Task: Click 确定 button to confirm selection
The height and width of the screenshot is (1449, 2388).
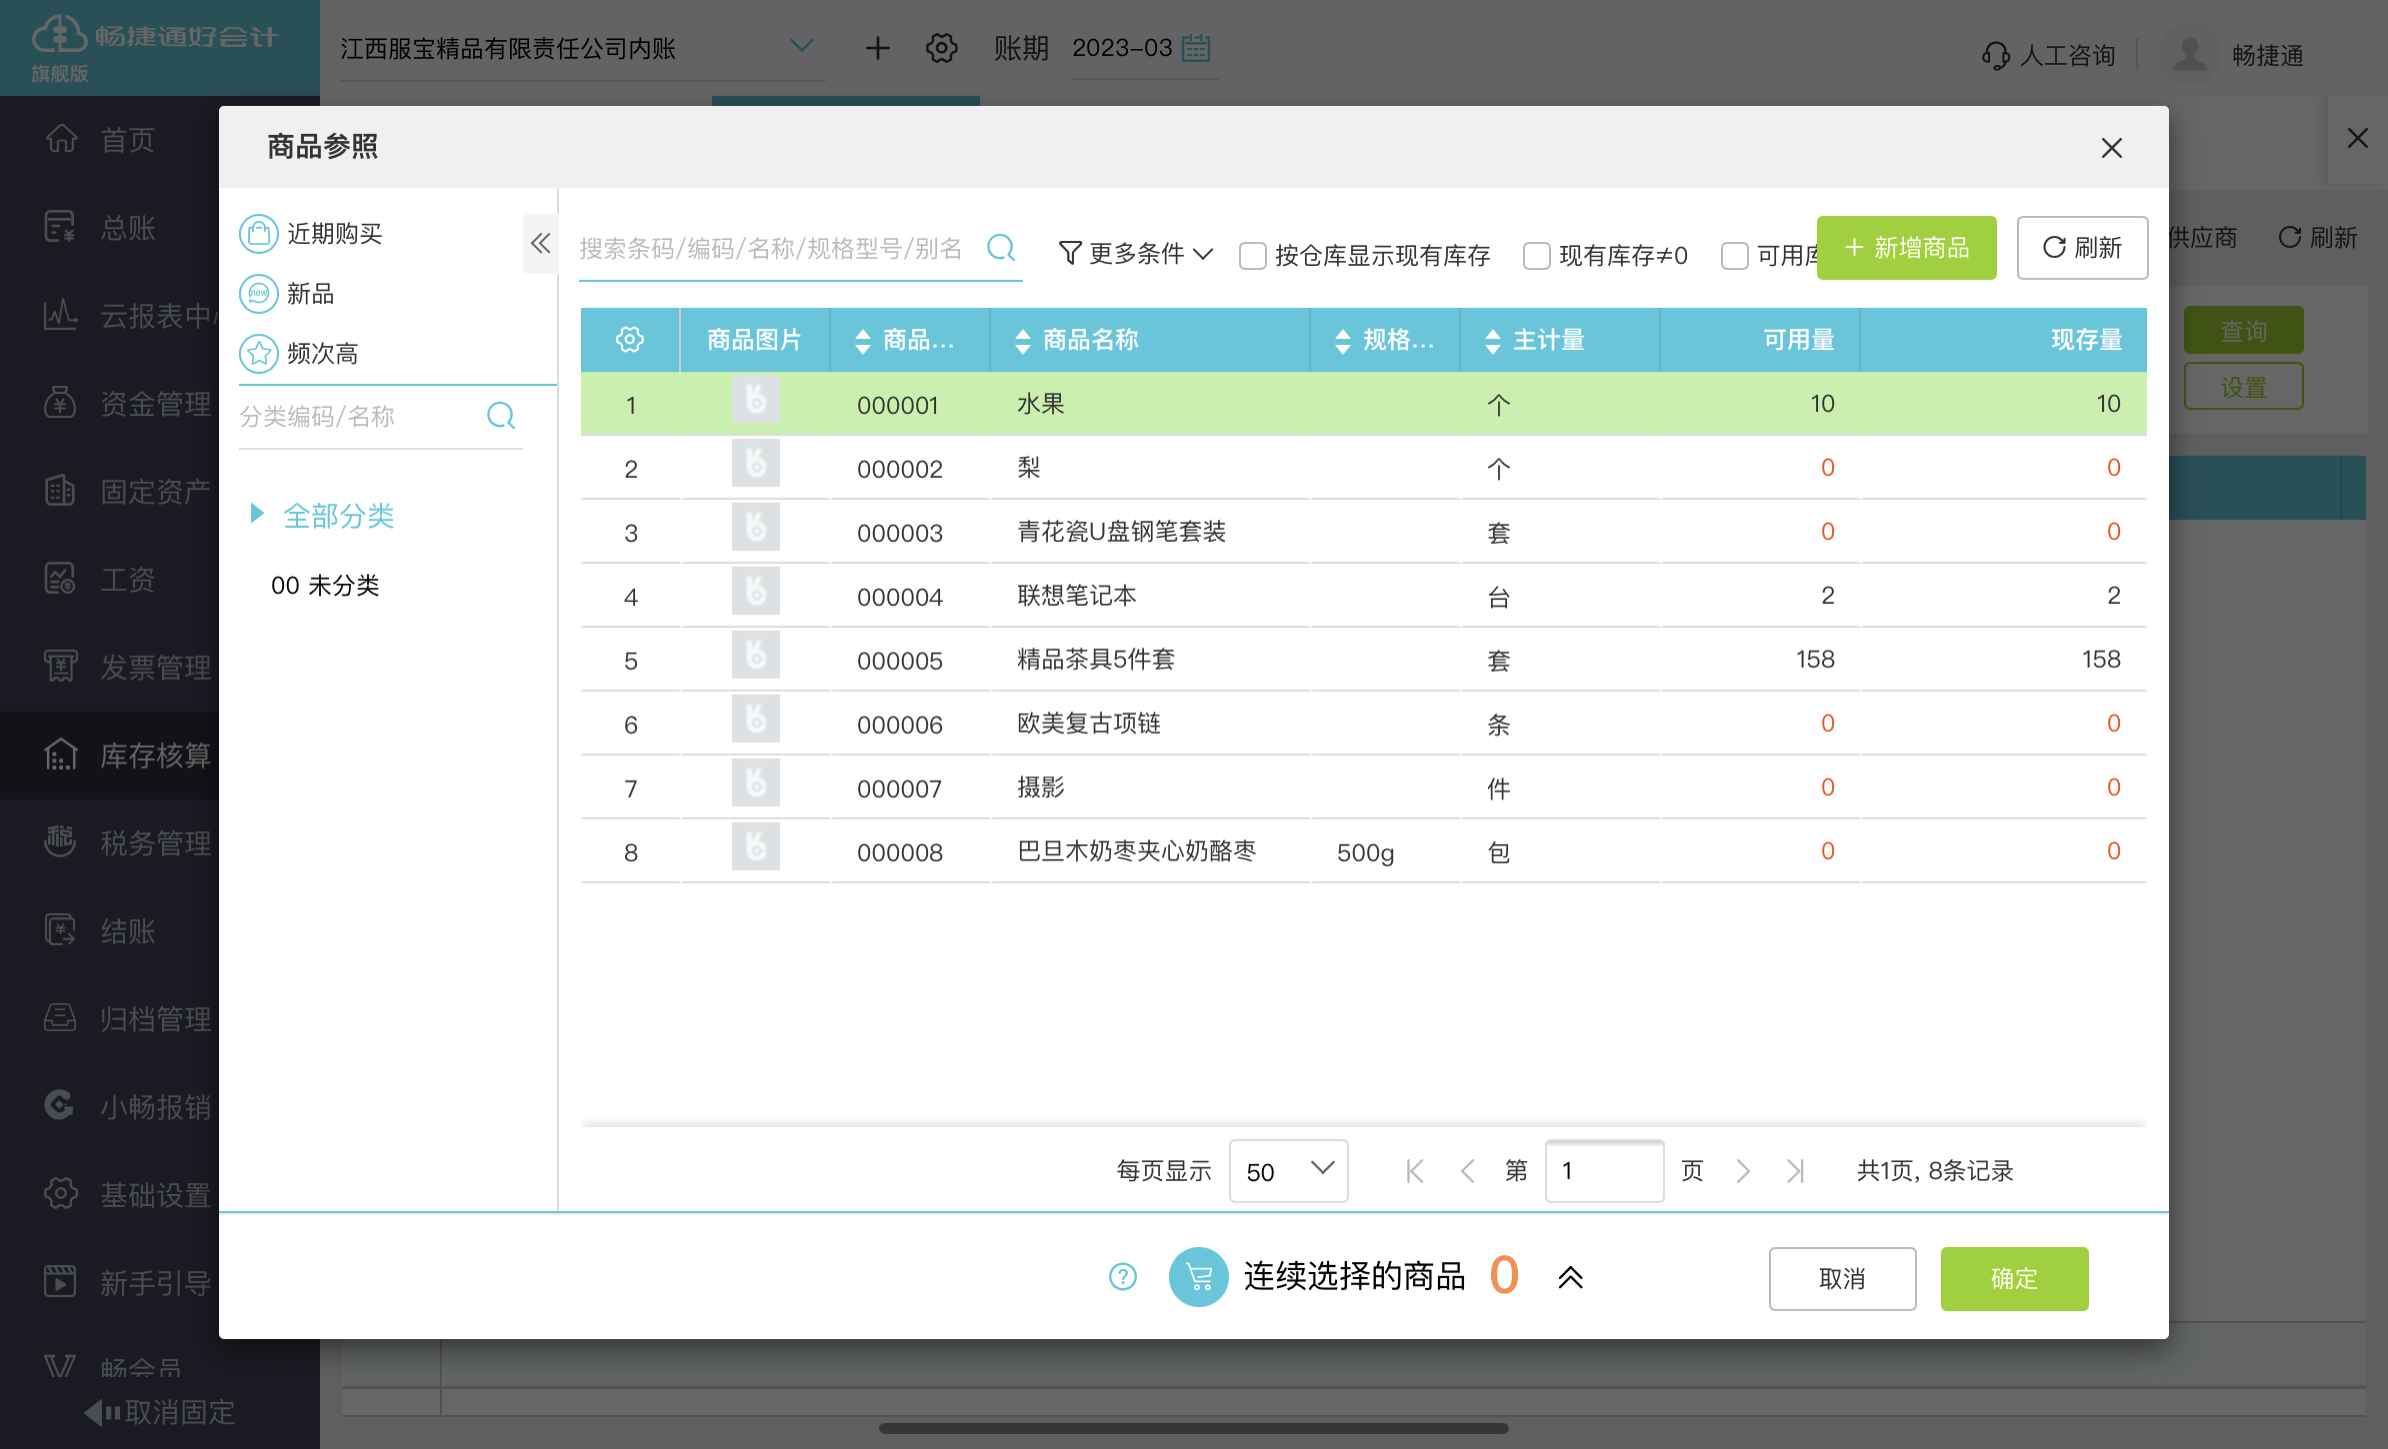Action: pos(2016,1277)
